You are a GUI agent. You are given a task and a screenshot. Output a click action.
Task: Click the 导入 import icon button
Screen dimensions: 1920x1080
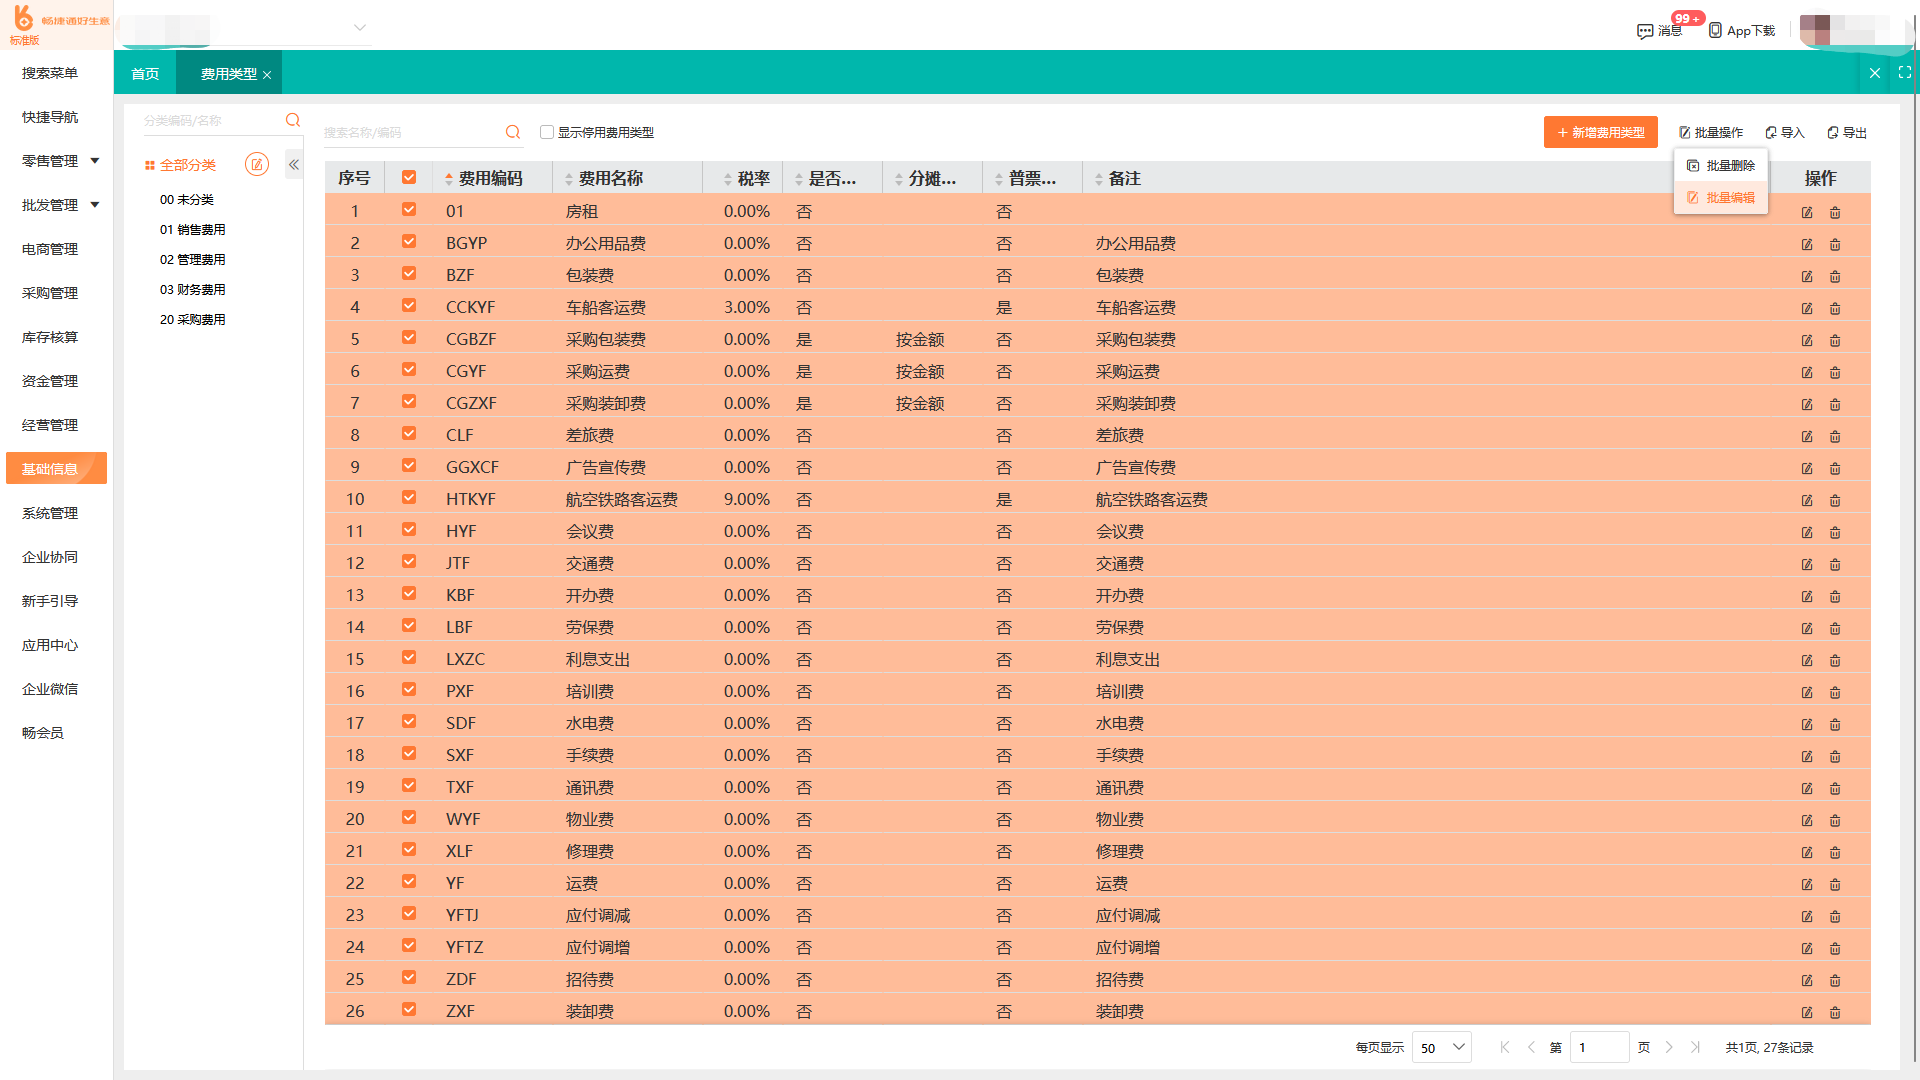(x=1785, y=131)
